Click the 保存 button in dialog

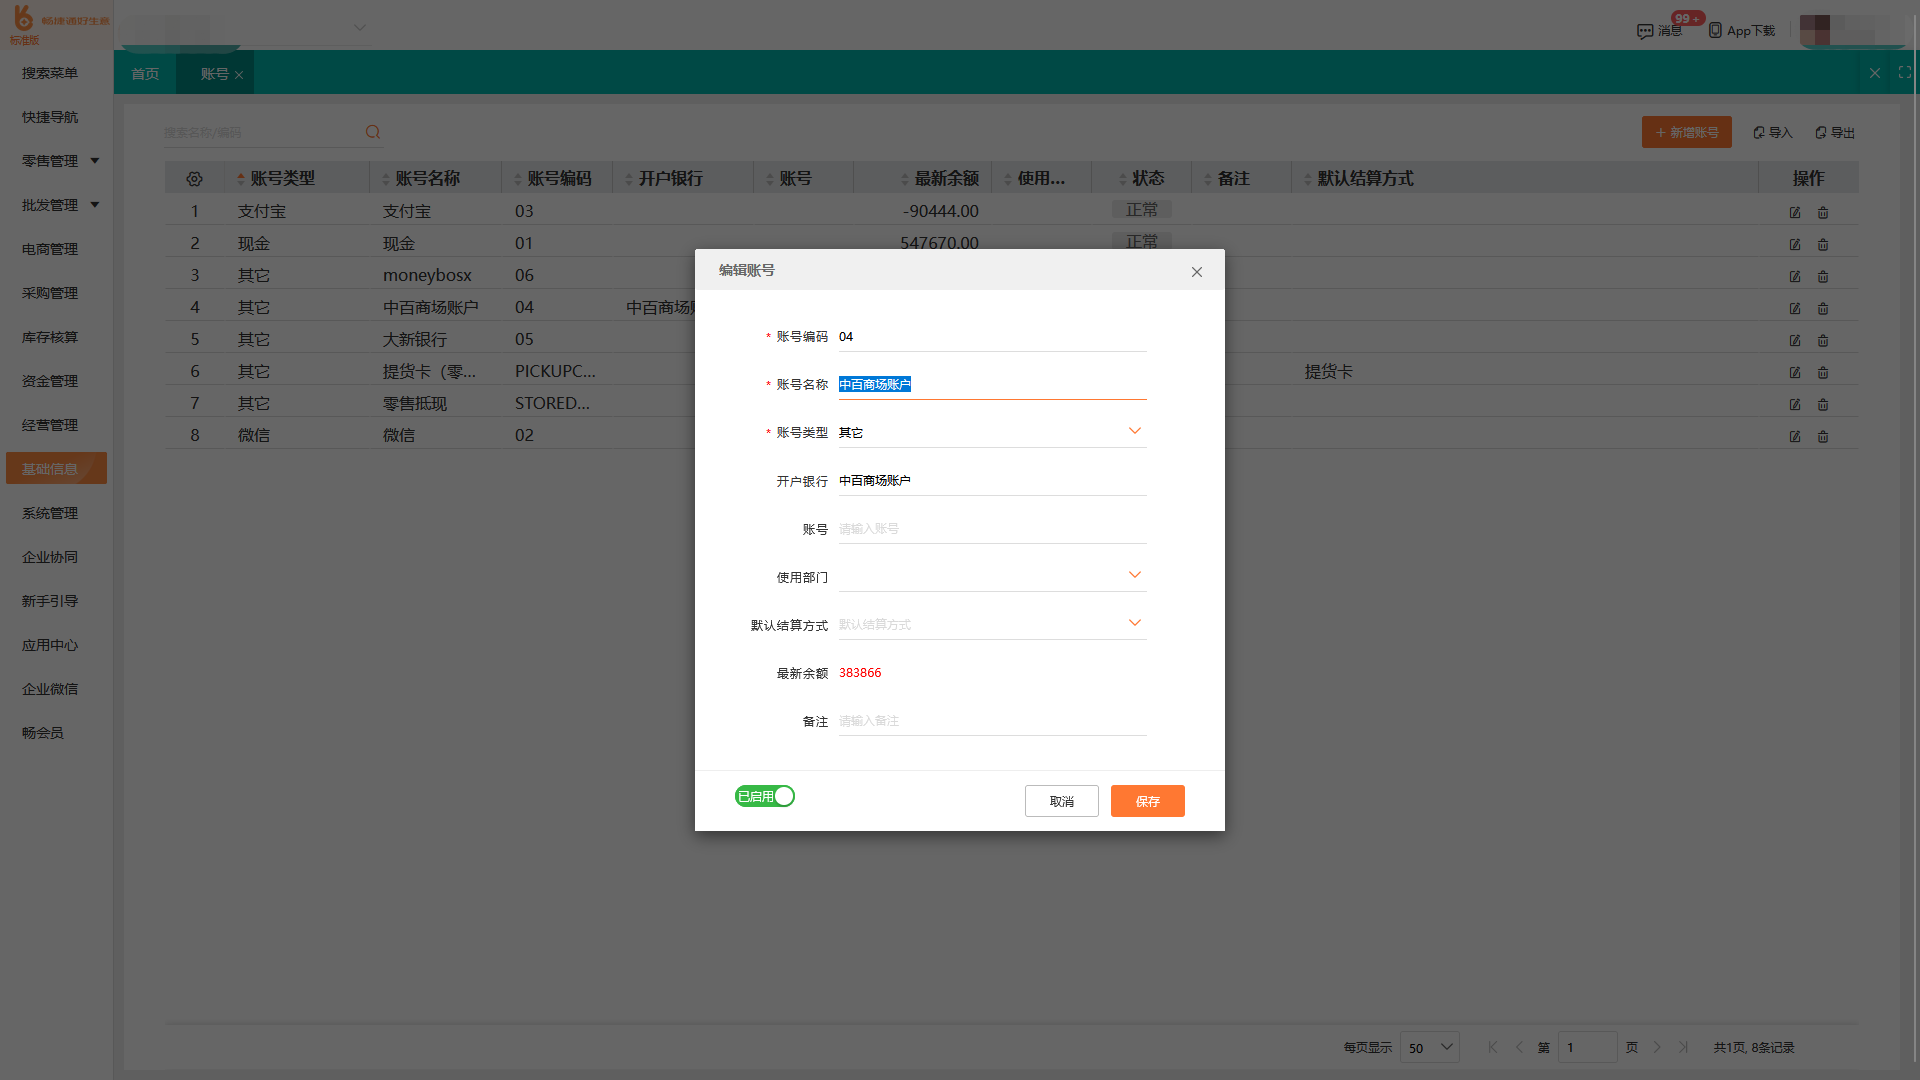1147,800
